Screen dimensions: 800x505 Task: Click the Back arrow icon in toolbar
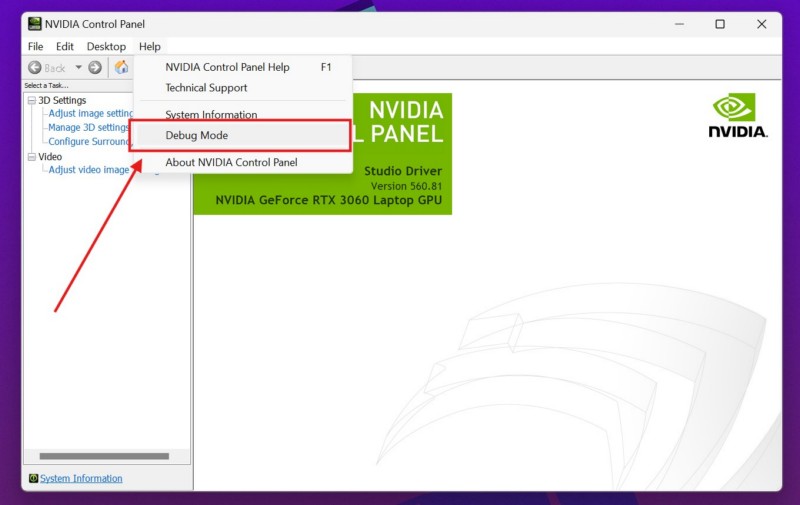pyautogui.click(x=35, y=68)
